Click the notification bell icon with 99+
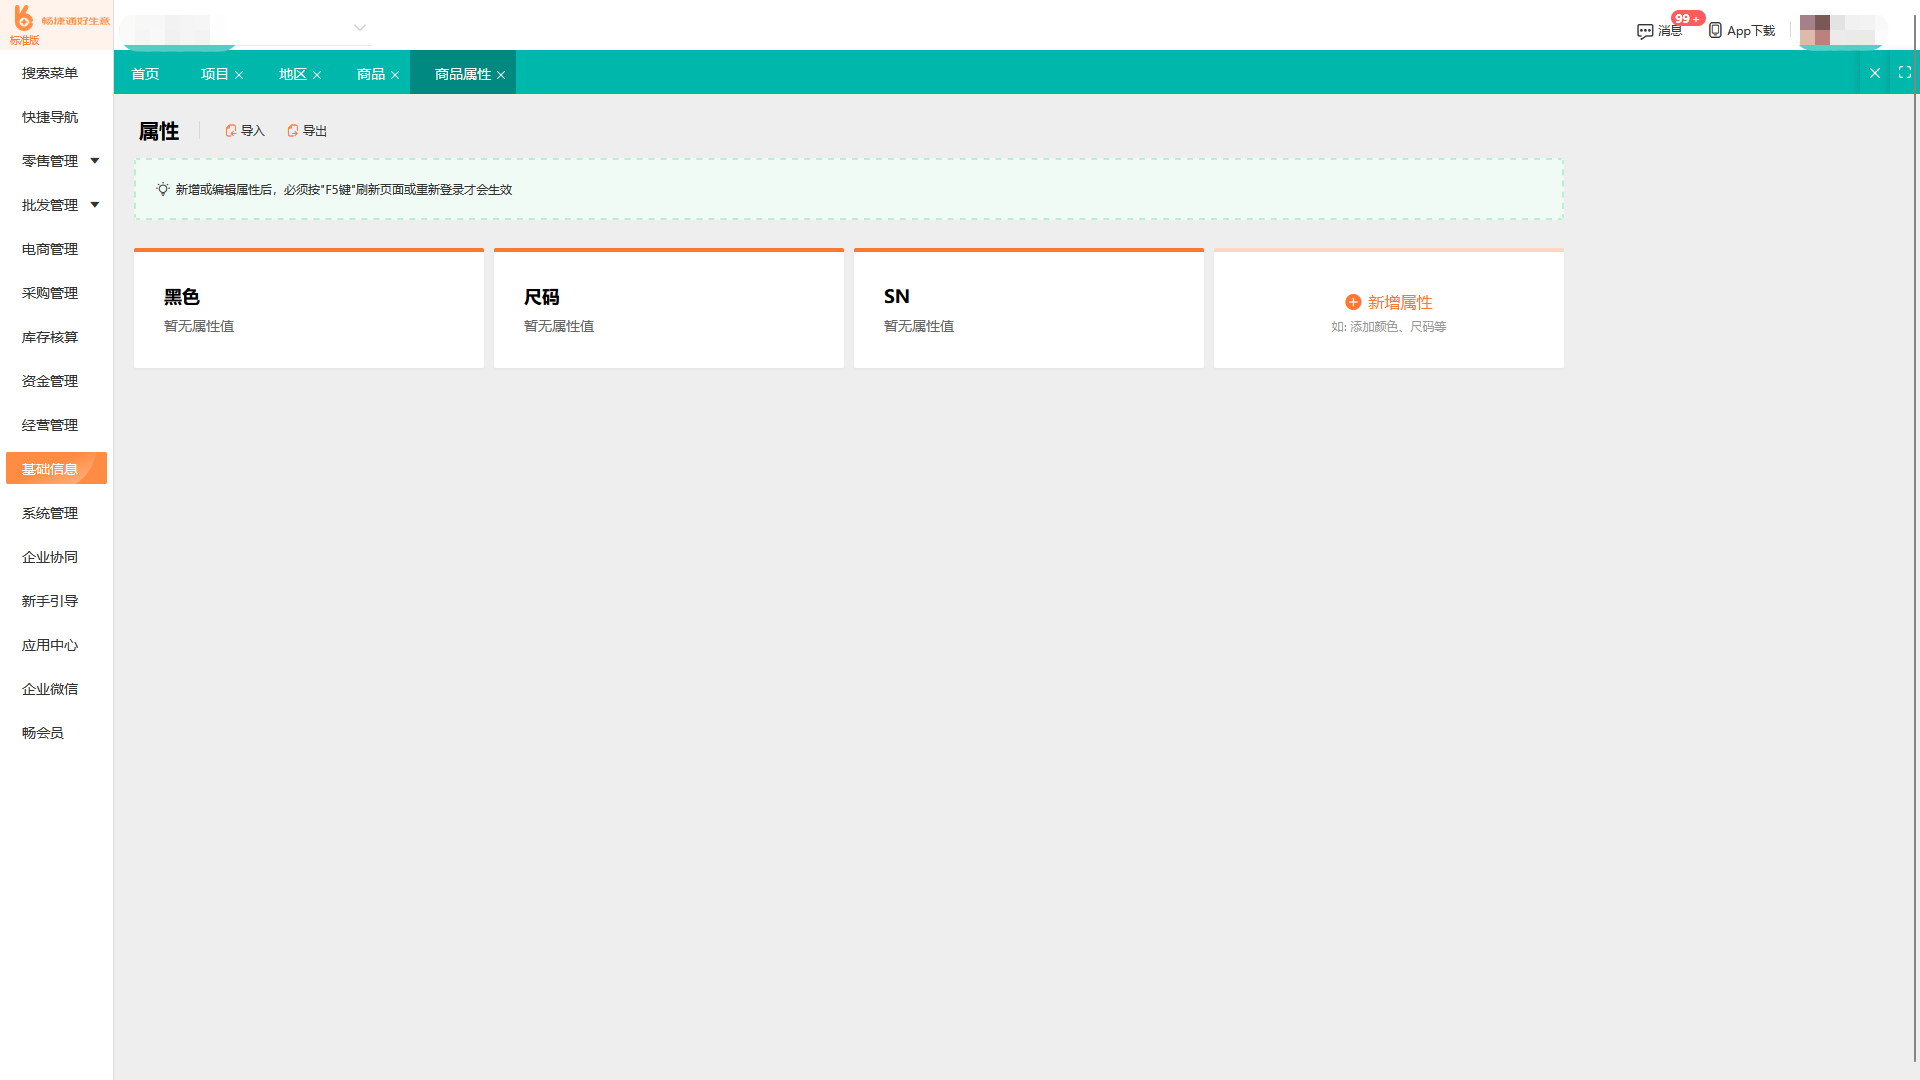Screen dimensions: 1920x1080 point(1660,29)
